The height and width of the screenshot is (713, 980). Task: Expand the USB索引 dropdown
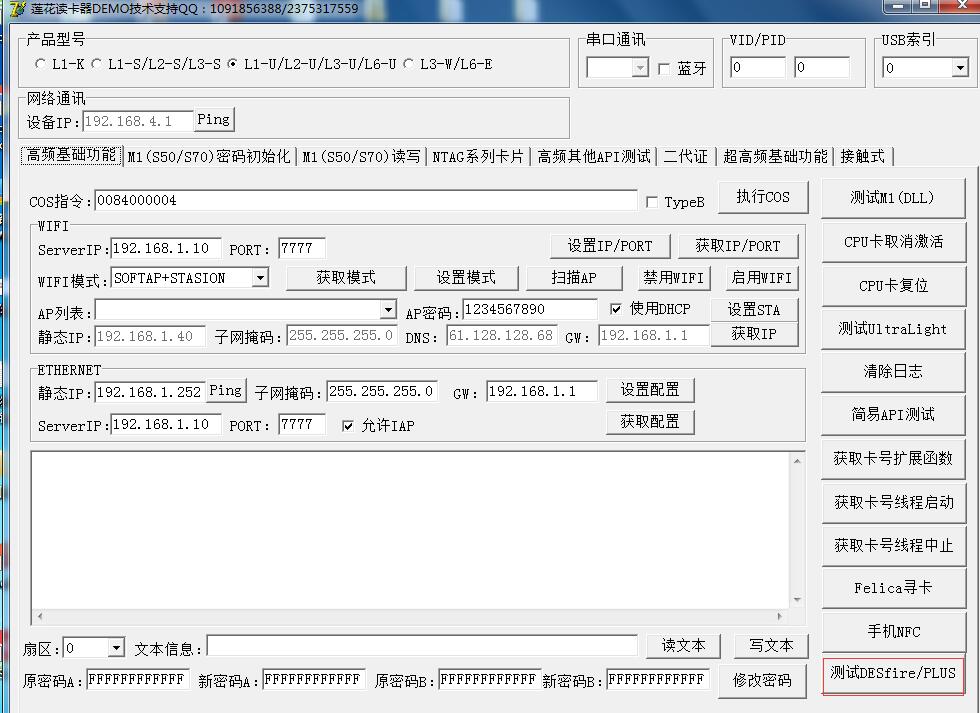[960, 68]
